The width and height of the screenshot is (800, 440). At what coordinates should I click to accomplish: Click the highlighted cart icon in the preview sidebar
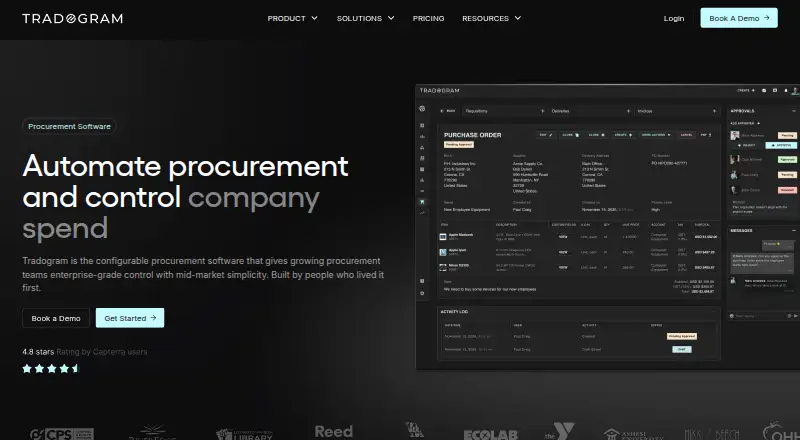click(422, 202)
